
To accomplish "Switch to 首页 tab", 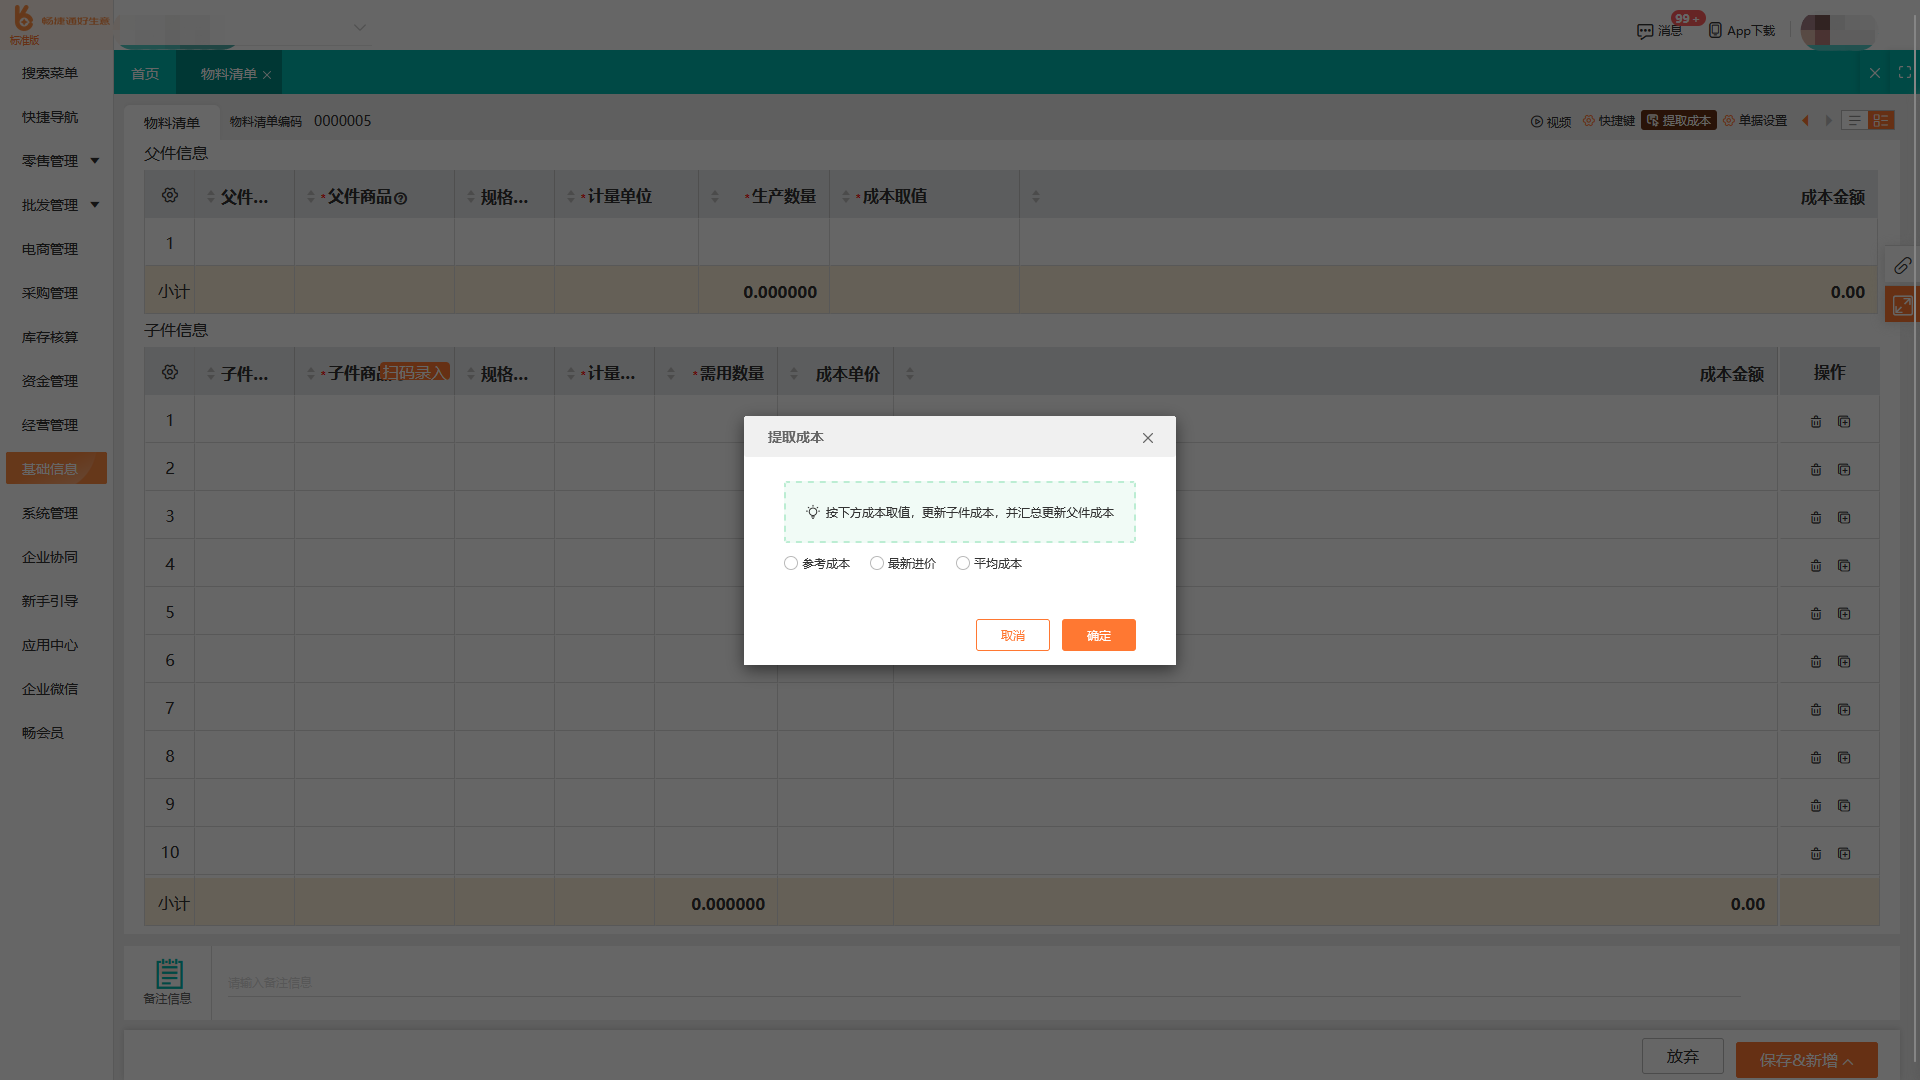I will coord(145,73).
